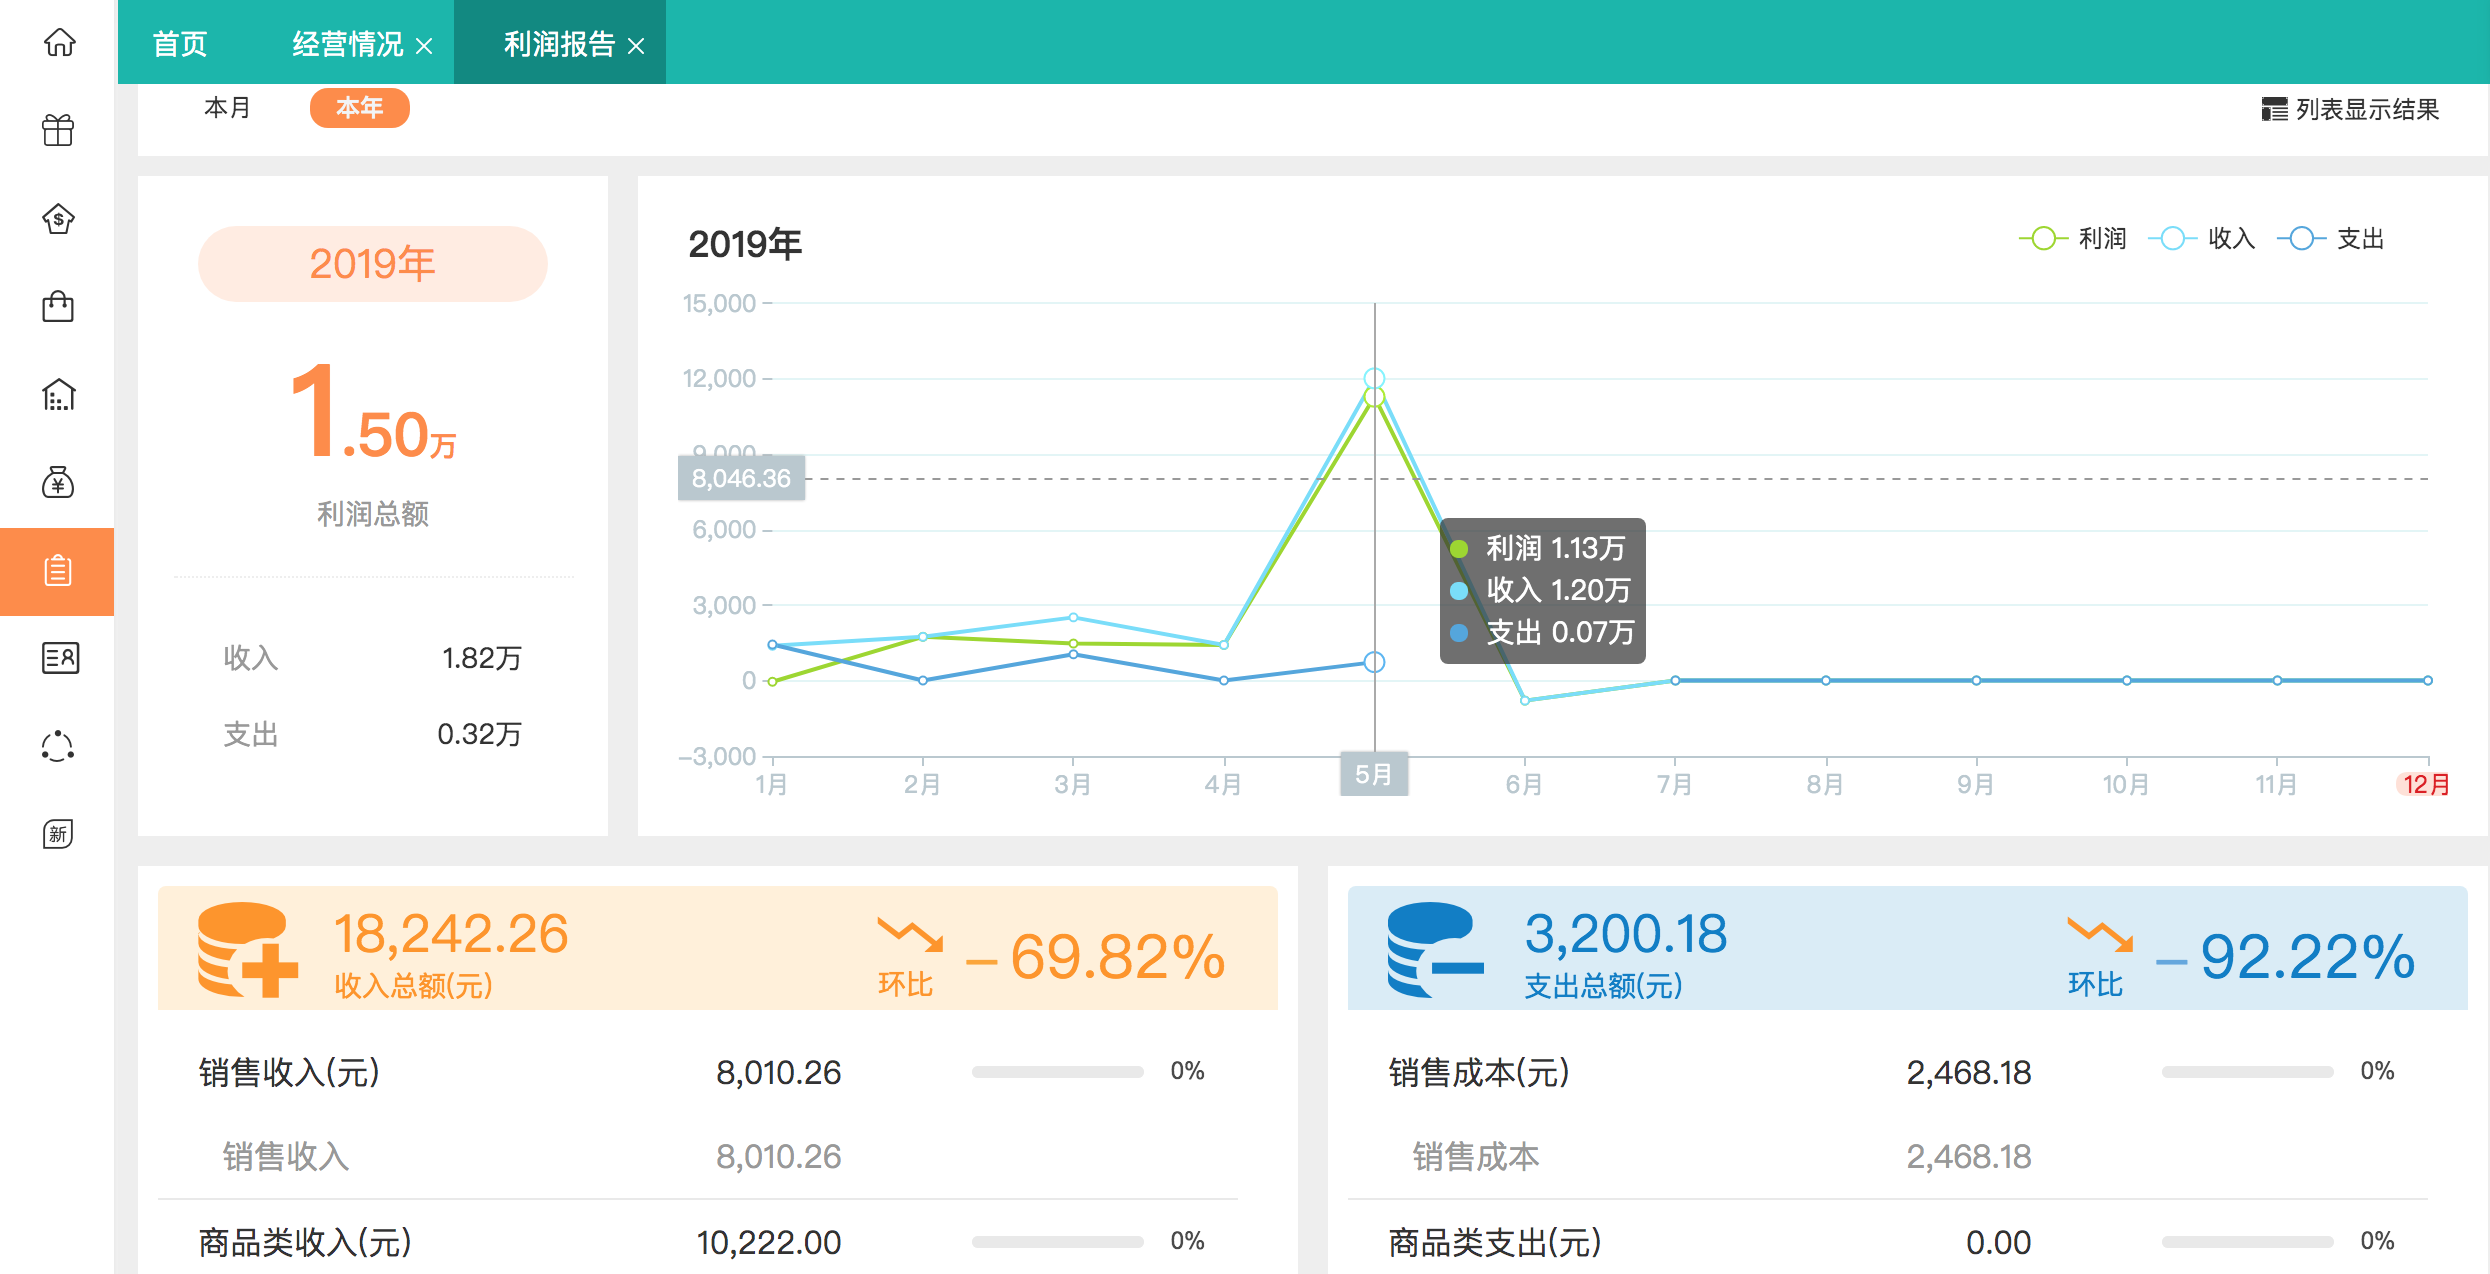2490x1274 pixels.
Task: Click the home/dashboard sidebar icon
Action: coord(58,42)
